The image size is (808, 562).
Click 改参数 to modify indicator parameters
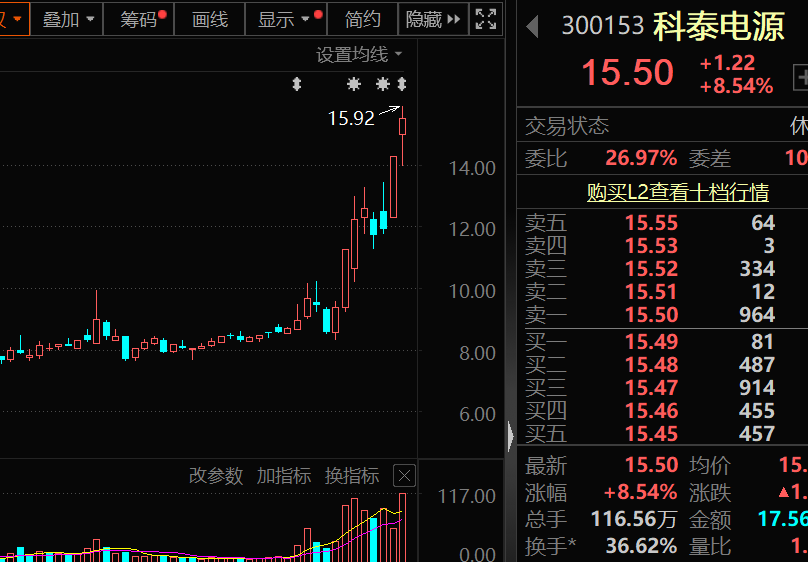coord(216,476)
